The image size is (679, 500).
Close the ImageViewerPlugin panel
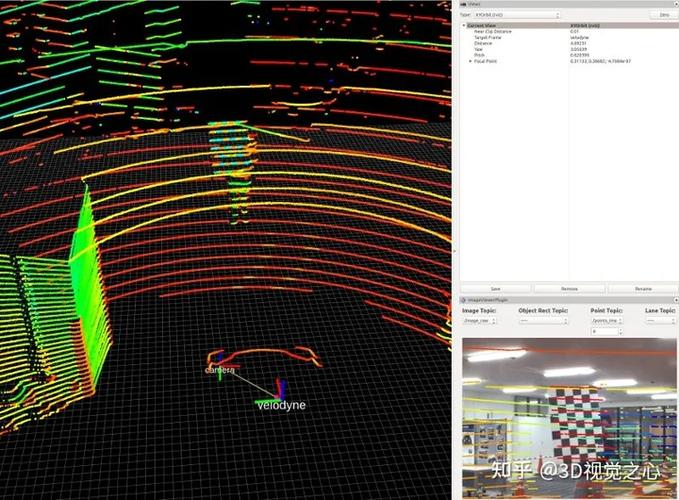coord(676,300)
